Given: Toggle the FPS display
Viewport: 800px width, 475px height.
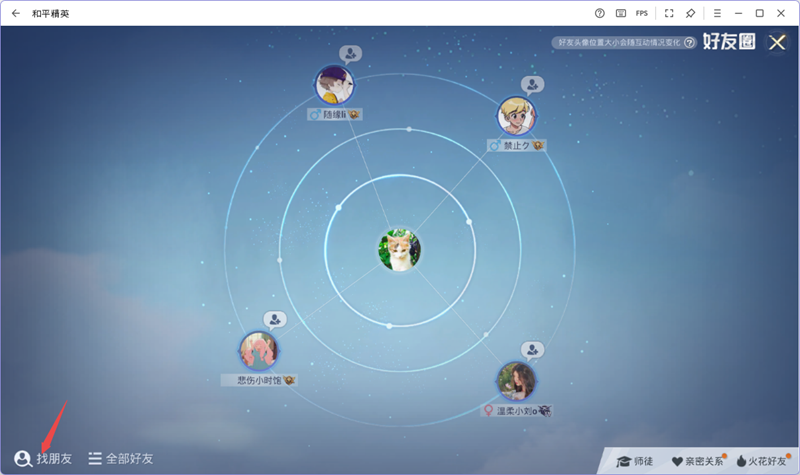Looking at the screenshot, I should click(x=642, y=13).
